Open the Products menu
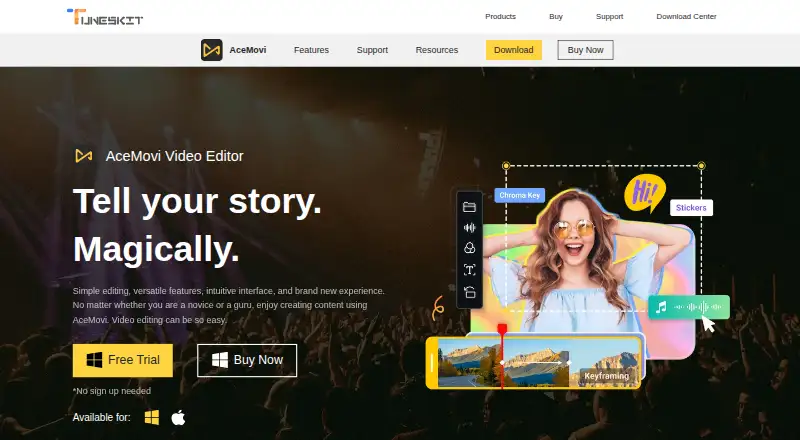The height and width of the screenshot is (440, 800). (501, 16)
